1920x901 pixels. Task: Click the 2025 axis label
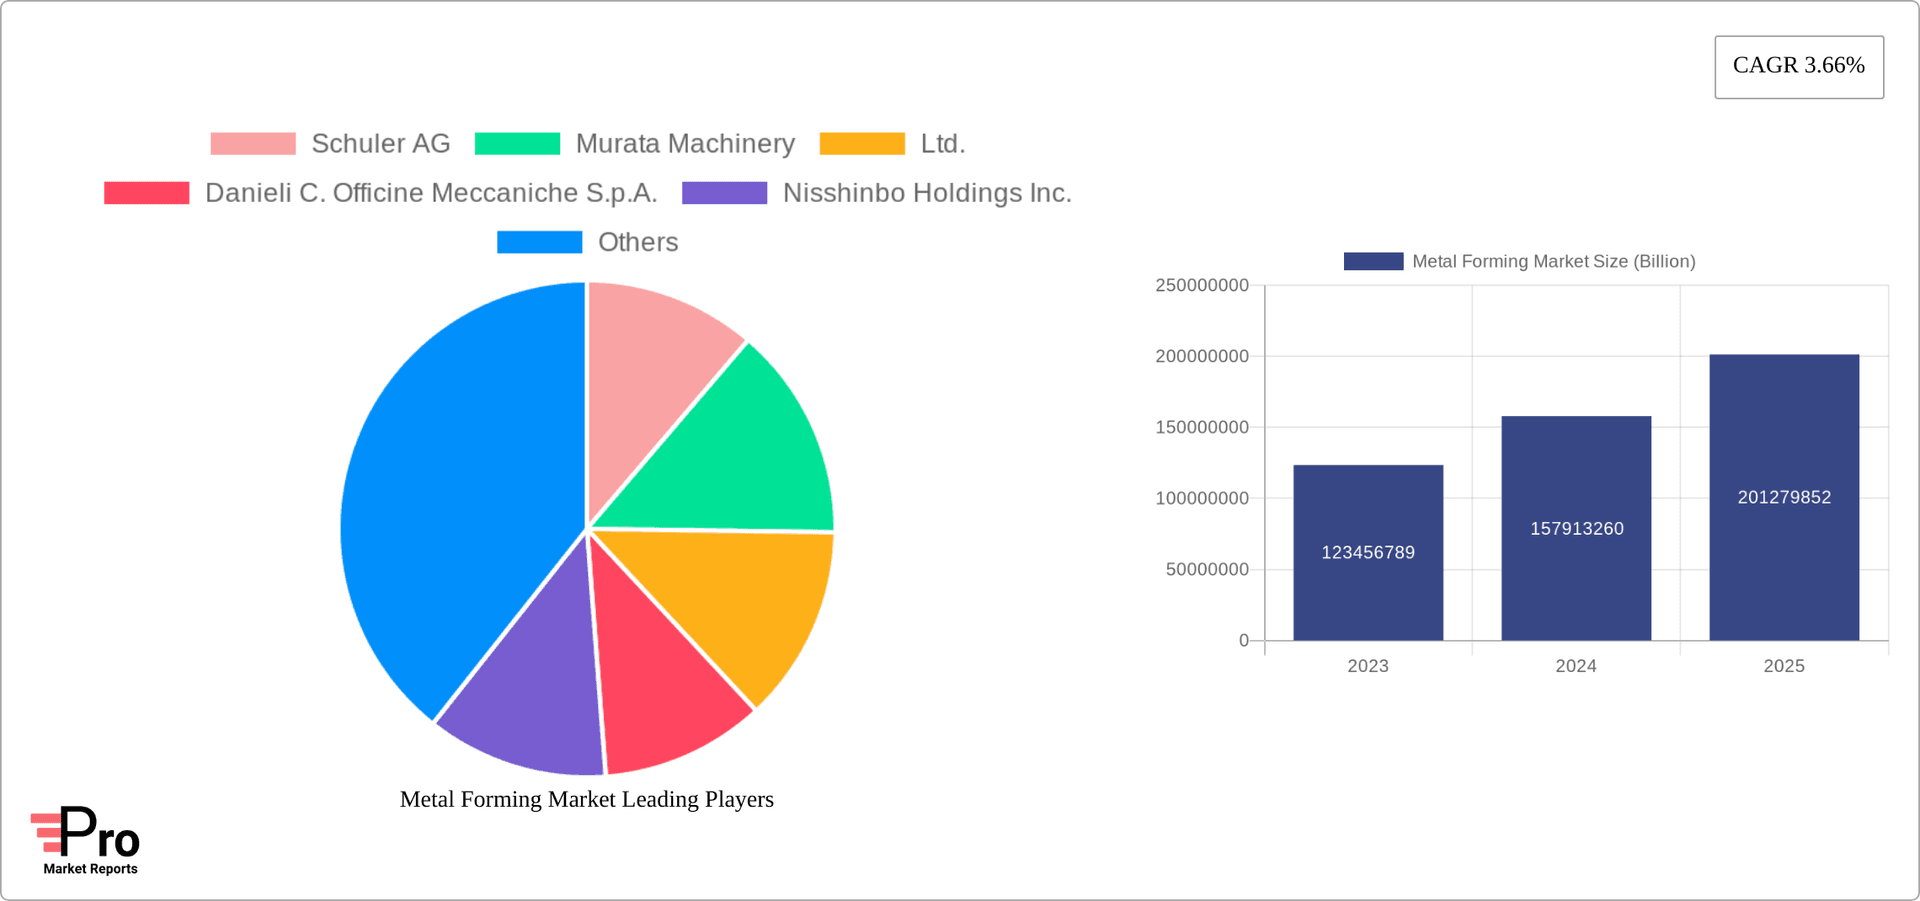point(1785,665)
